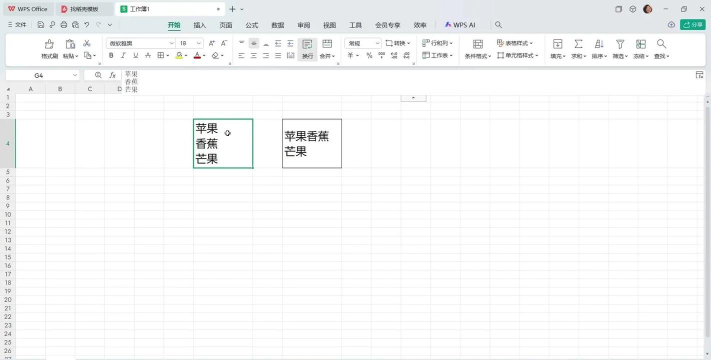Viewport: 711px width, 360px height.
Task: Switch to the Formulas (公式) tab
Action: [252, 25]
